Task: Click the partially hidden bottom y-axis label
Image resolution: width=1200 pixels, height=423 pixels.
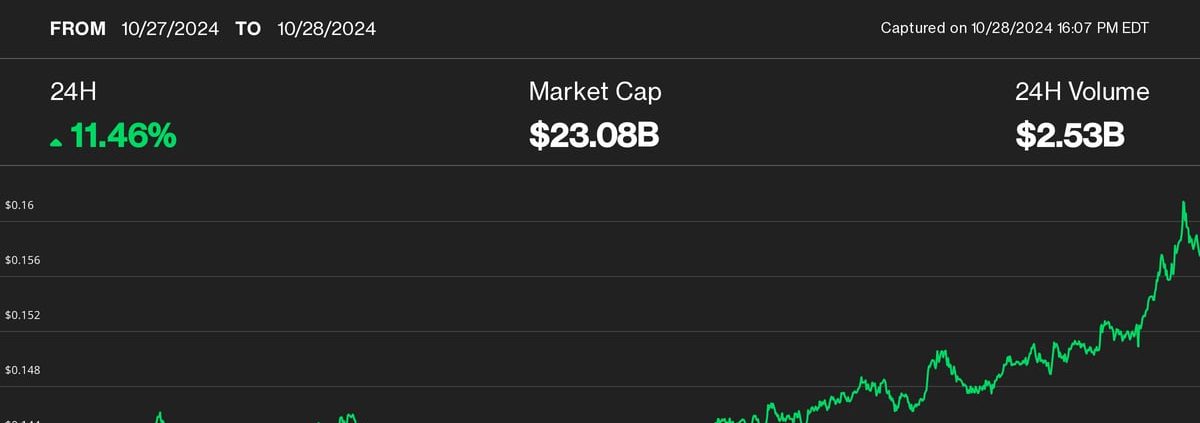Action: [23, 420]
